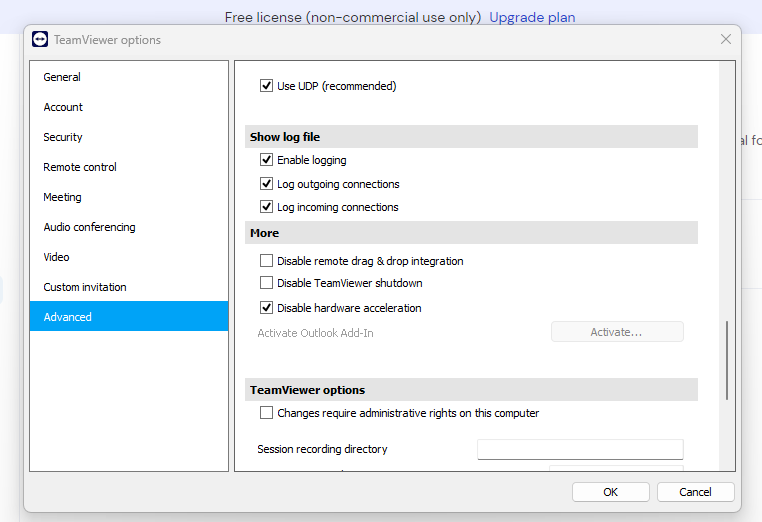Toggle the Enable logging checkbox
This screenshot has height=522, width=762.
click(266, 159)
